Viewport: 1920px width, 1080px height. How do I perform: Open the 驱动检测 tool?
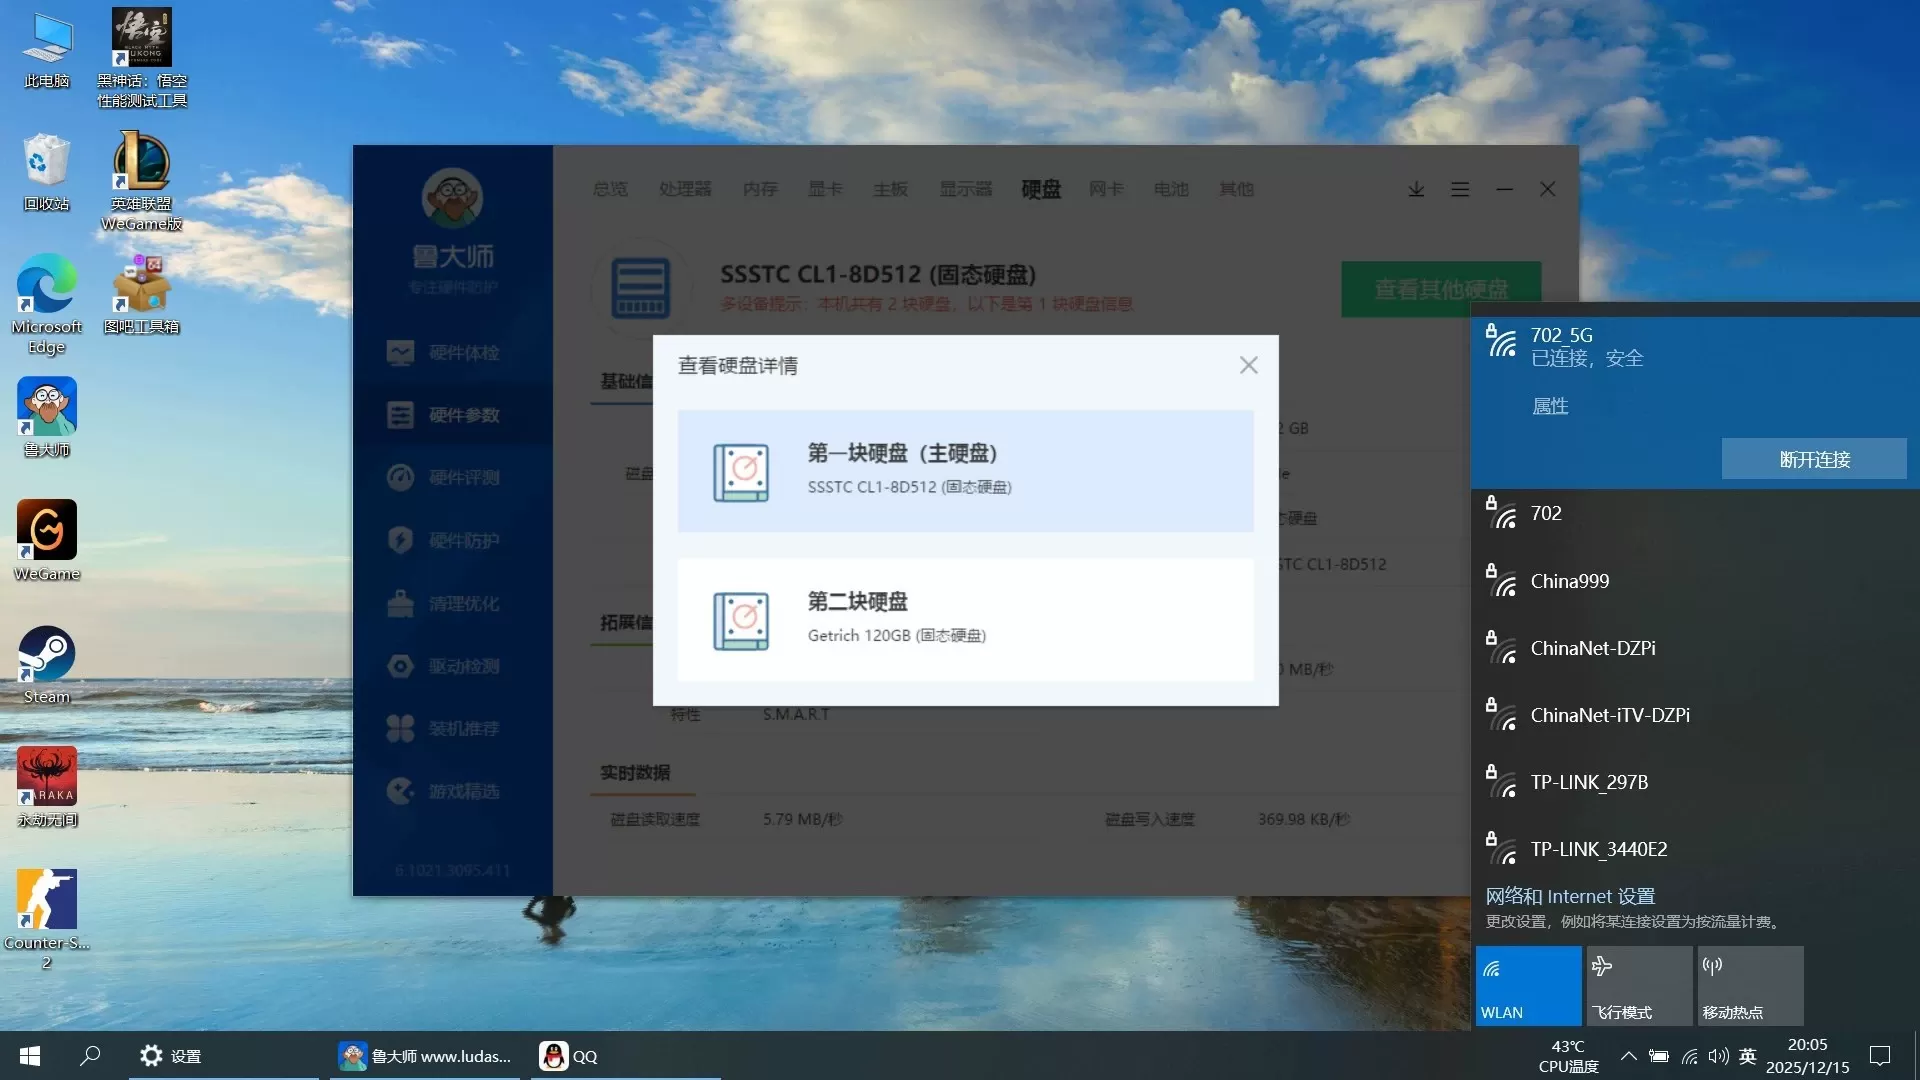tap(443, 665)
